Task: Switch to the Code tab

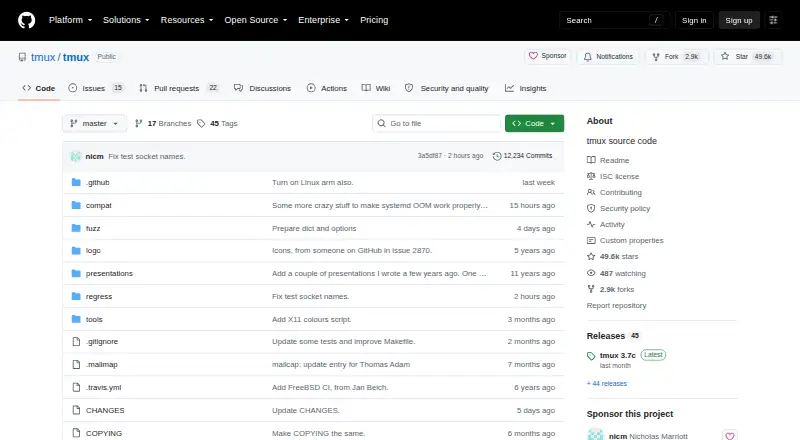Action: (38, 88)
